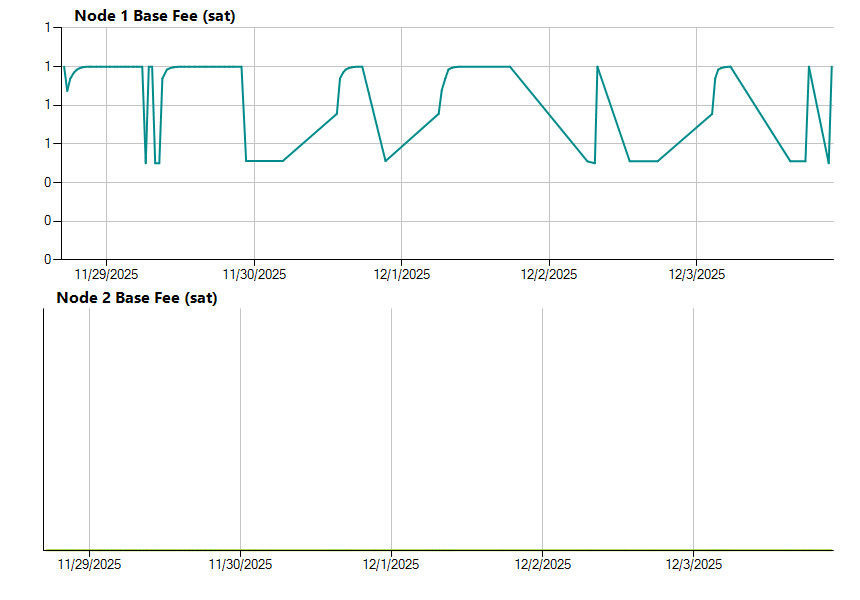This screenshot has width=860, height=600.
Task: Click topmost y-axis label of Node 1 chart
Action: [x=47, y=28]
